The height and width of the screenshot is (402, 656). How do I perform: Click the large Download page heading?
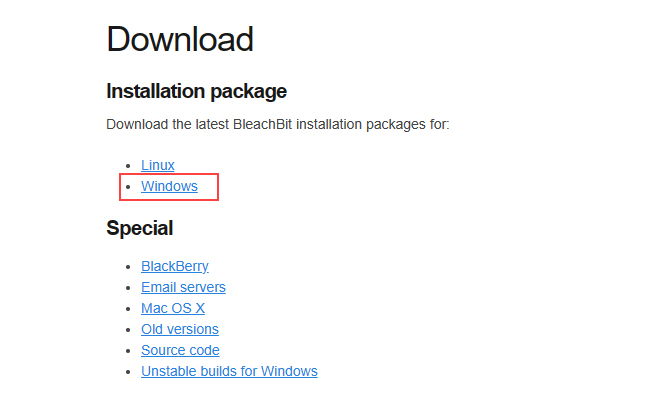pos(180,40)
